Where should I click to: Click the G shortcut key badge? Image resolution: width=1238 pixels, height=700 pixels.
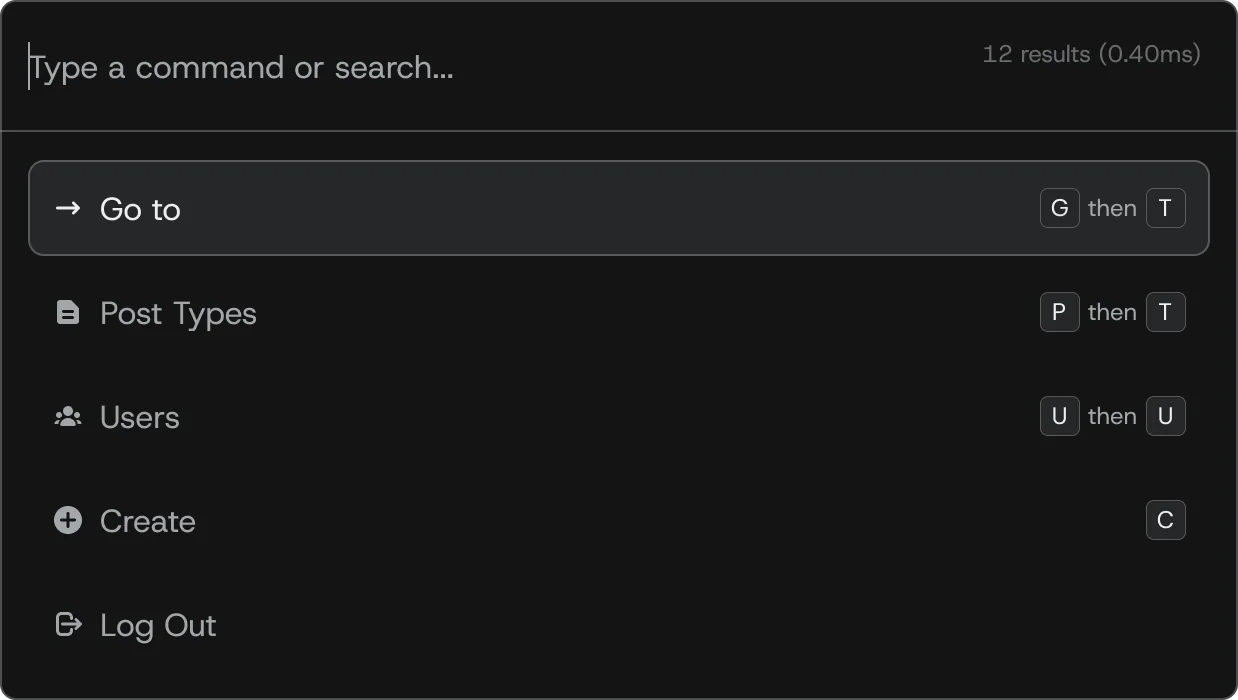1060,208
